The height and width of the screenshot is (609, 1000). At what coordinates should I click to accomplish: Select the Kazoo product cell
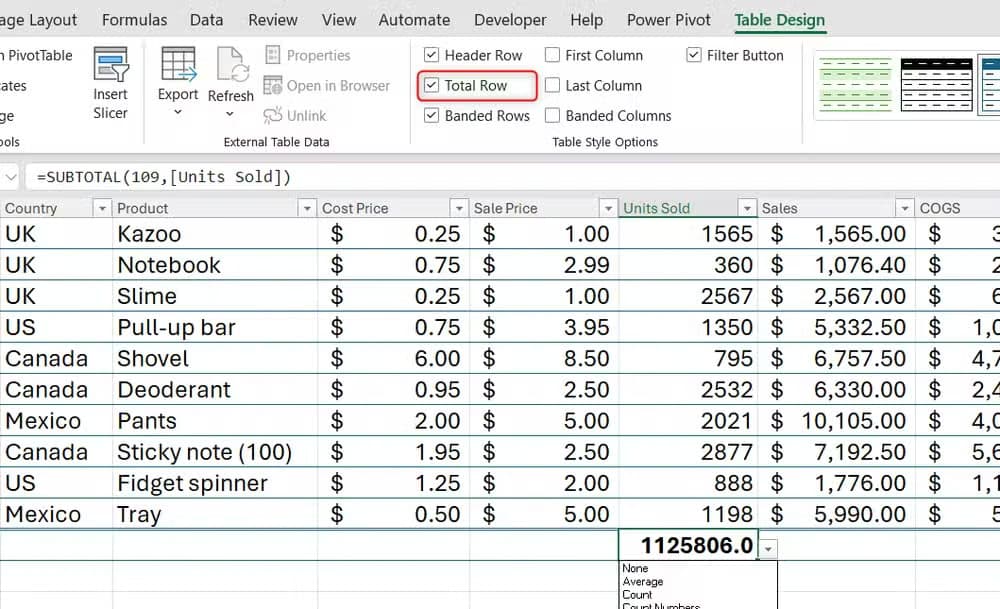(x=215, y=233)
